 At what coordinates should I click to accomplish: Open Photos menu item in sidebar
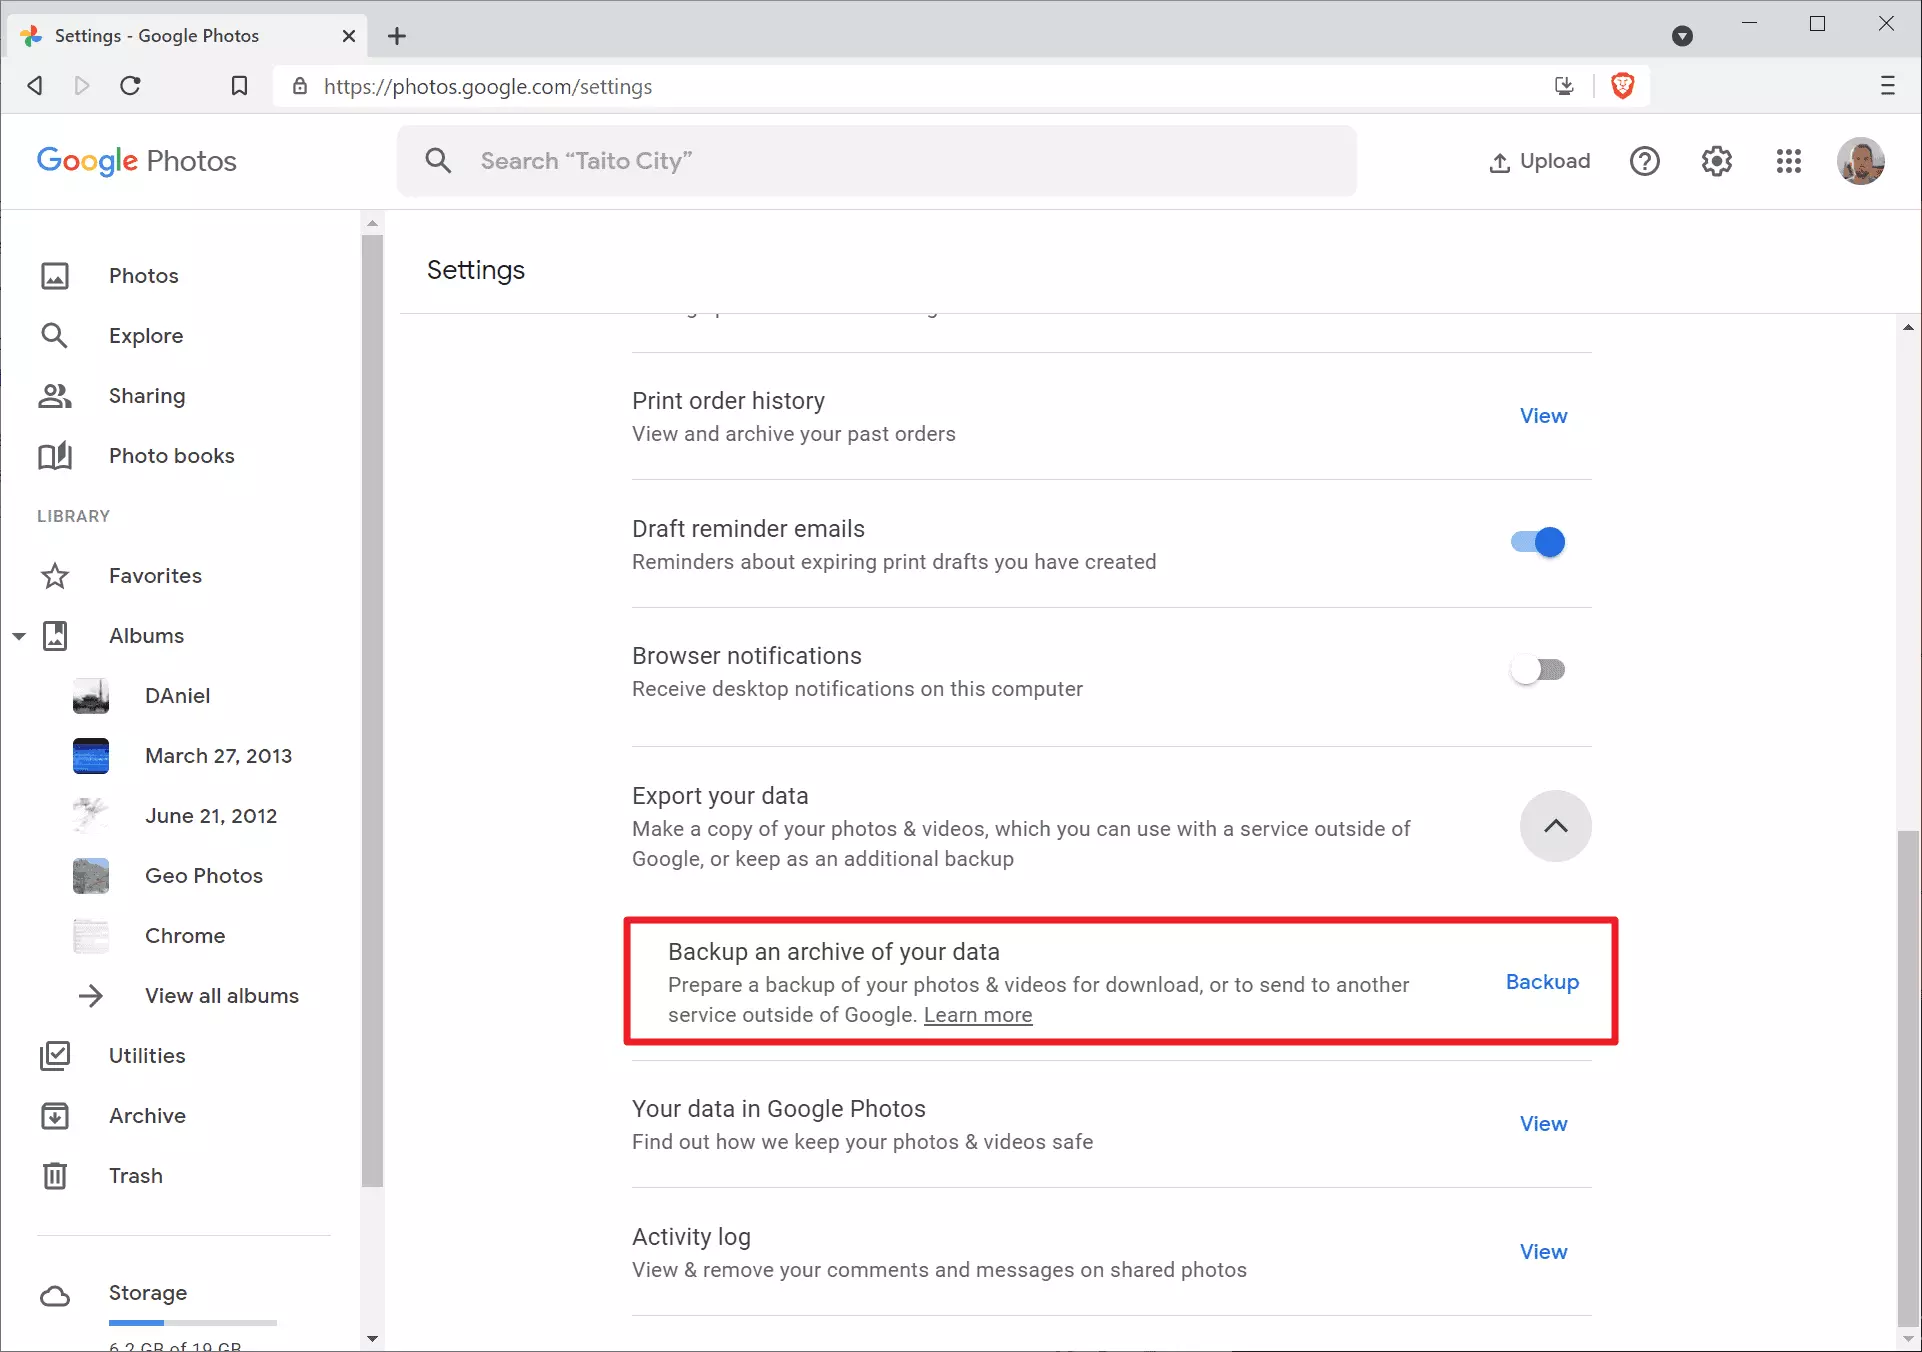tap(143, 275)
